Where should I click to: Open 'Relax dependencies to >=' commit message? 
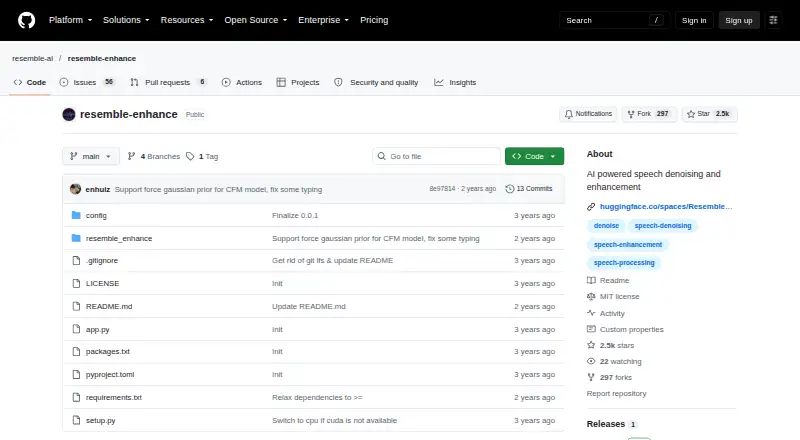point(317,397)
